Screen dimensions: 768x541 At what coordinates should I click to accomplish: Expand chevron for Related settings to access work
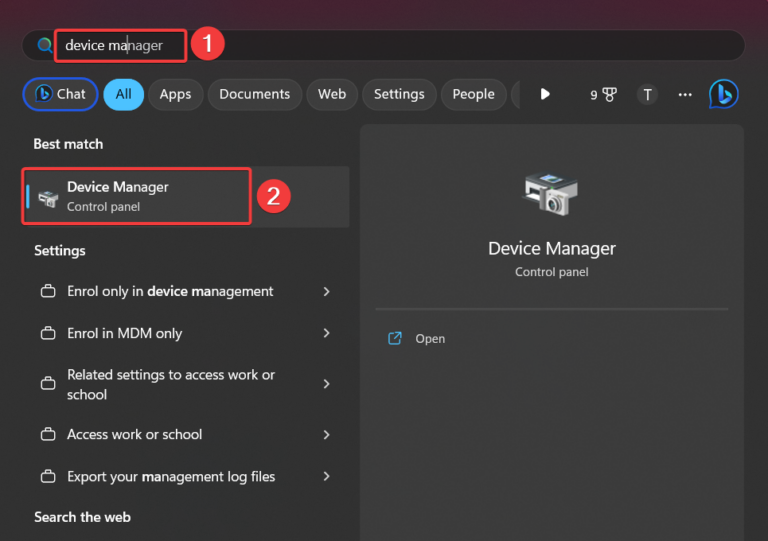(327, 384)
